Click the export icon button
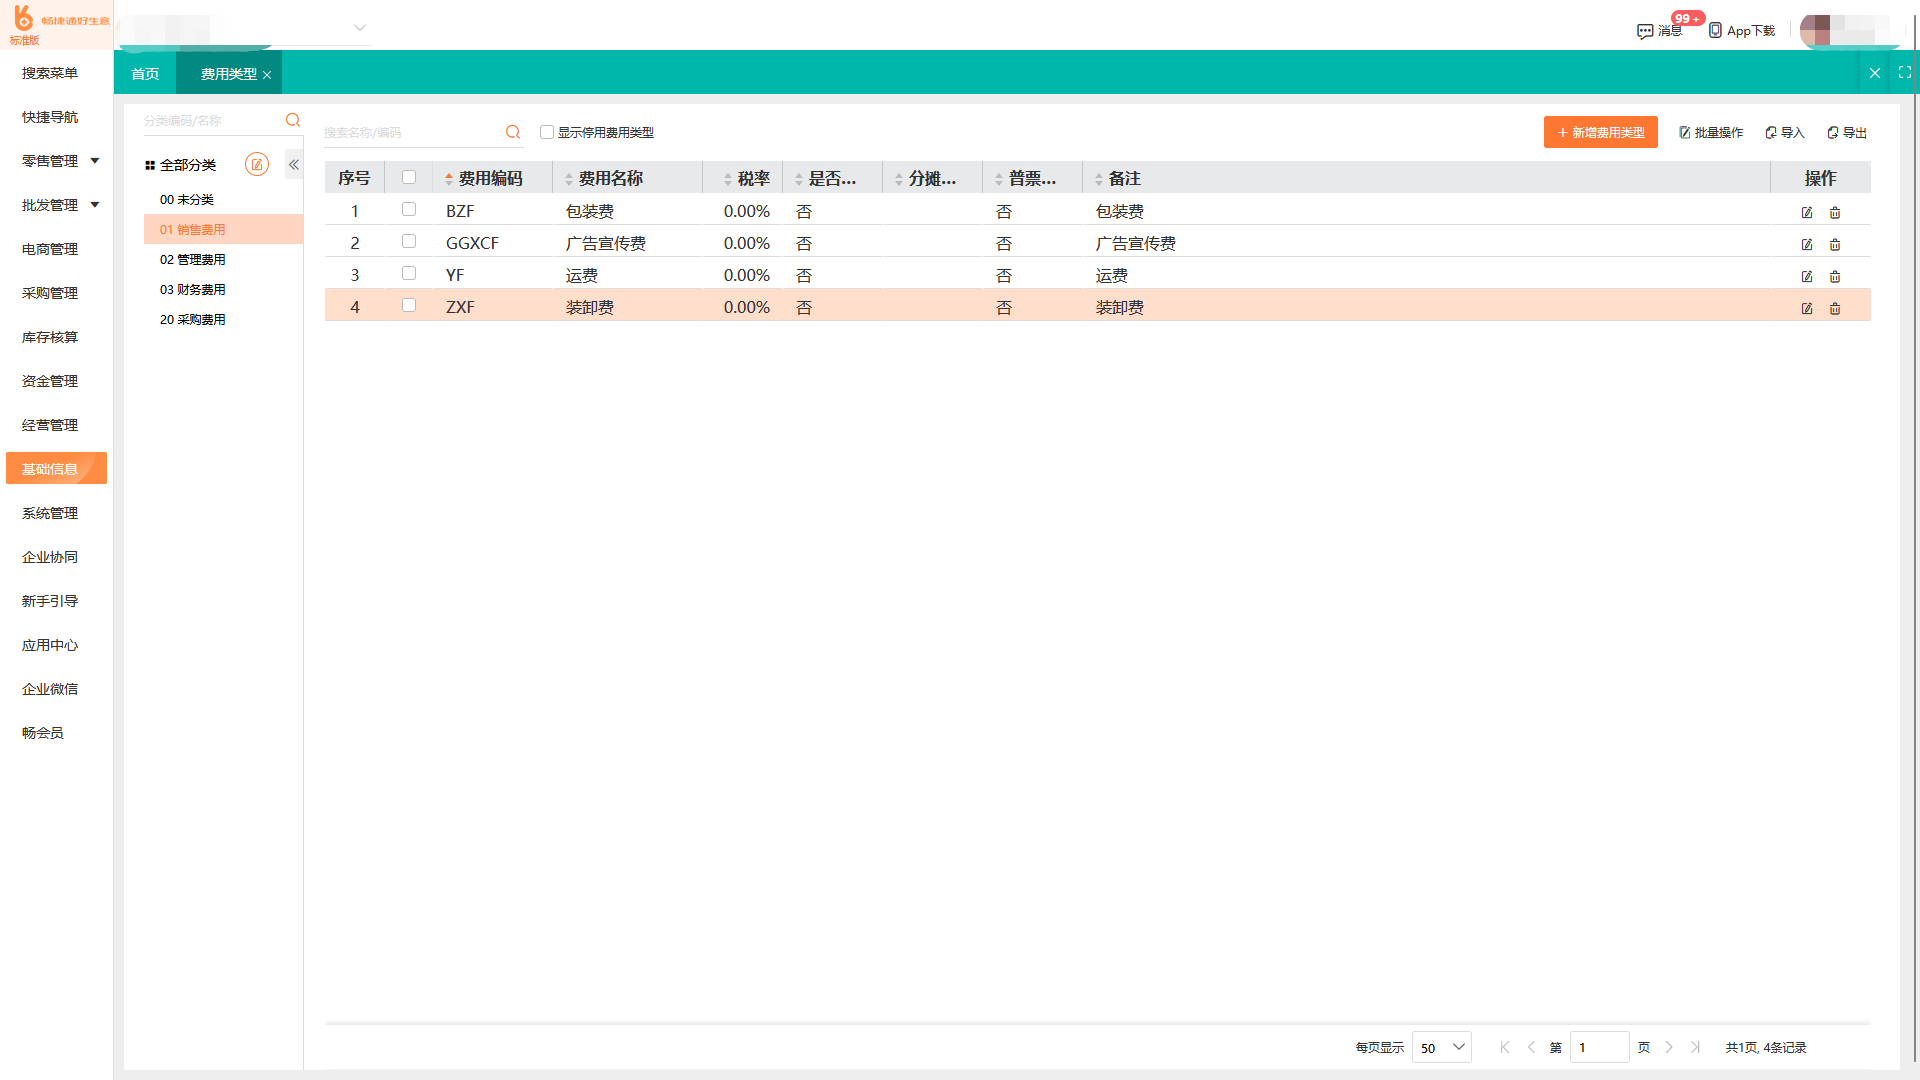Viewport: 1920px width, 1080px height. coord(1845,131)
